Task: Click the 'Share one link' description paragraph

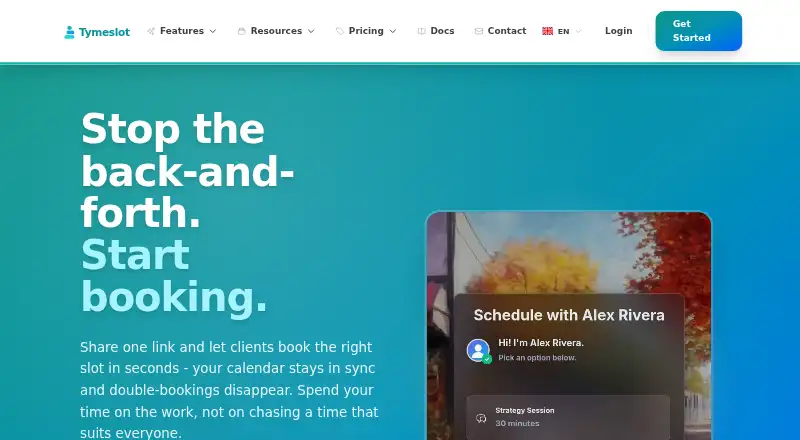Action: [229, 390]
